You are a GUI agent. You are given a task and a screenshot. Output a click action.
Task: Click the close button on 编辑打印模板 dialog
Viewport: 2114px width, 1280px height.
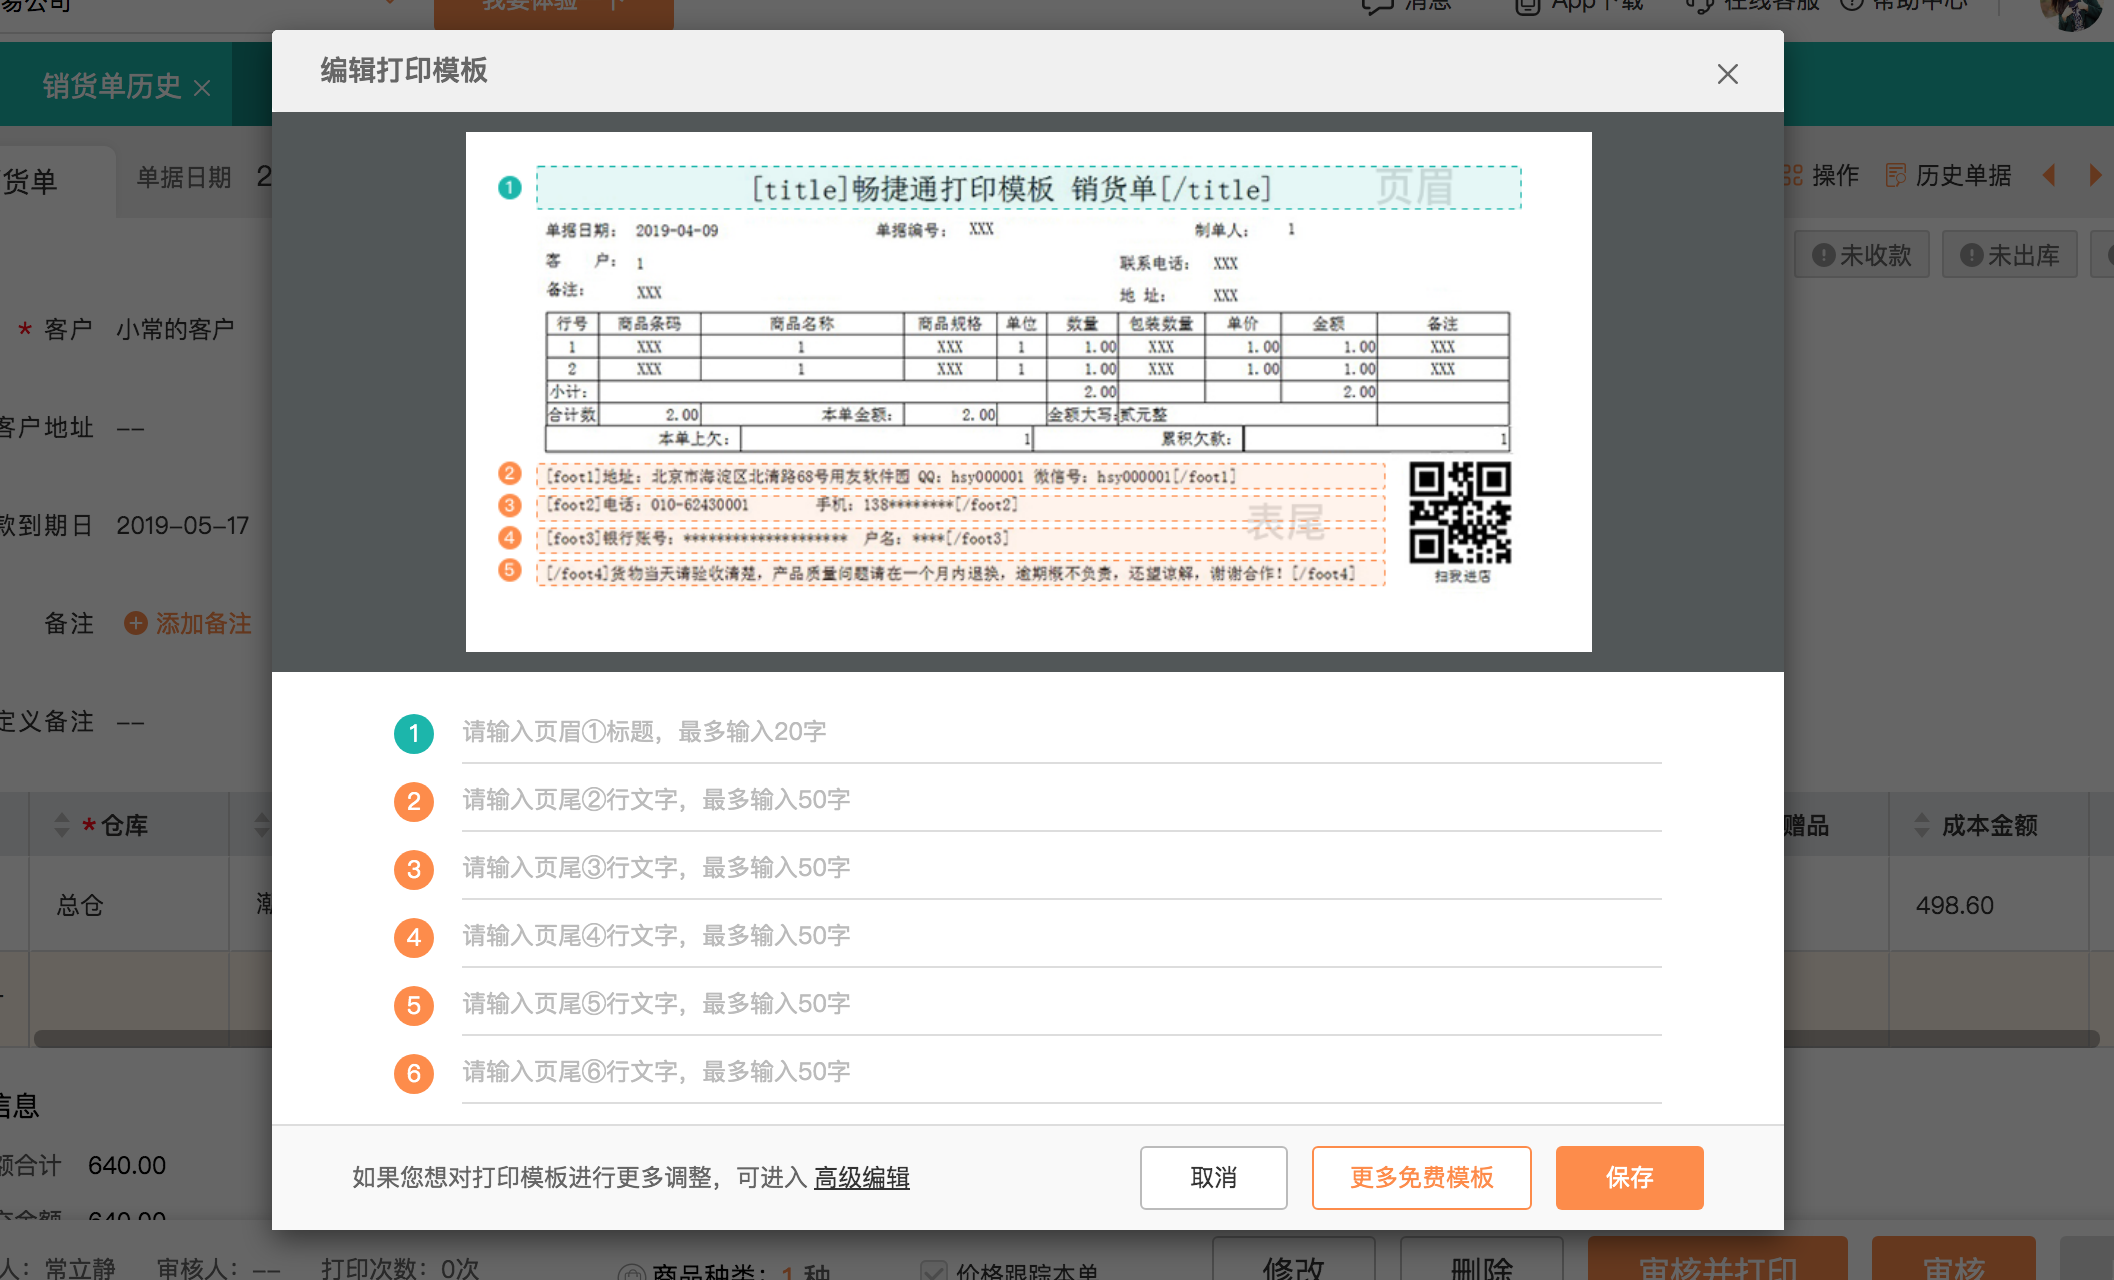pyautogui.click(x=1727, y=74)
